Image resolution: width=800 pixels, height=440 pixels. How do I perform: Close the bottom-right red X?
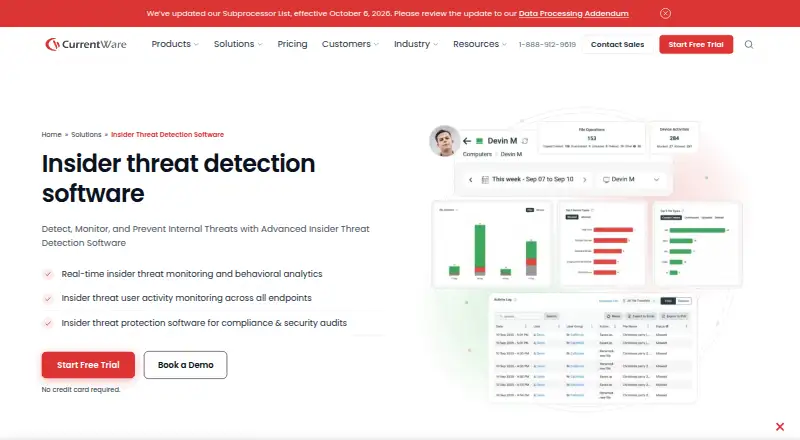tap(780, 427)
